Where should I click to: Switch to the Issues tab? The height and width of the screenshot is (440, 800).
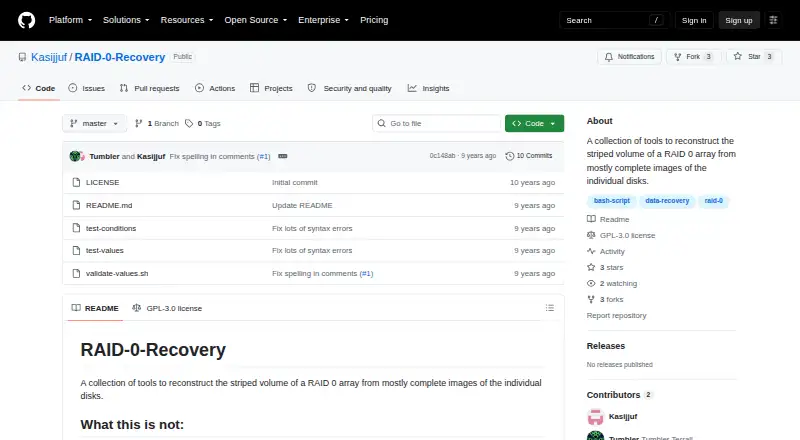point(87,88)
